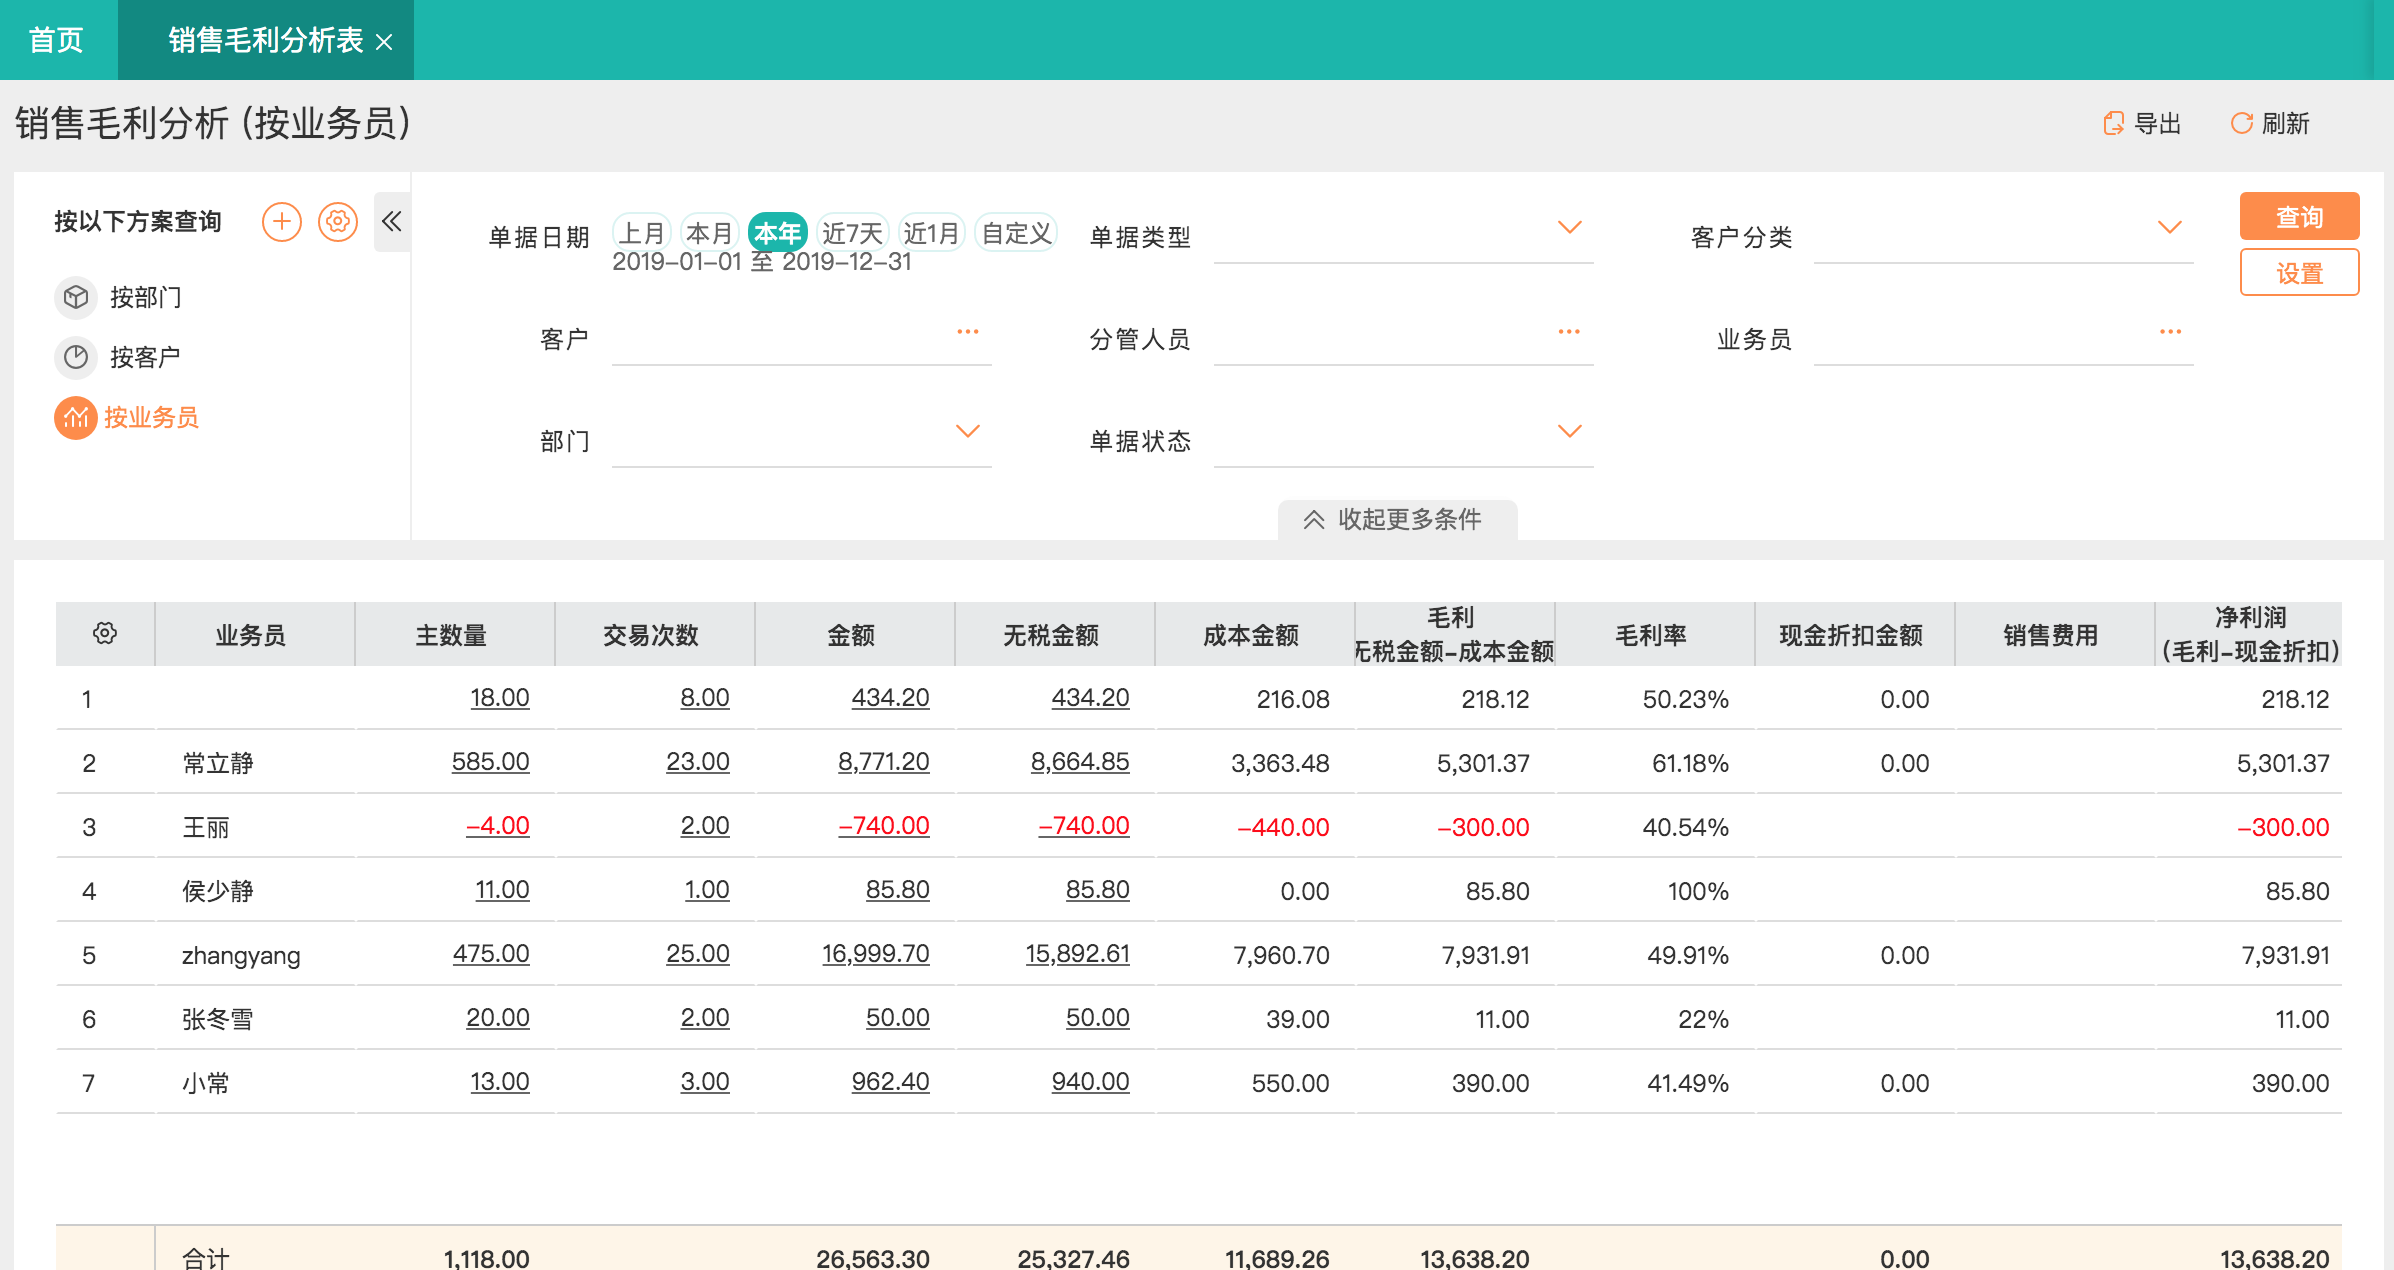Click the 设置 settings button

point(2299,271)
